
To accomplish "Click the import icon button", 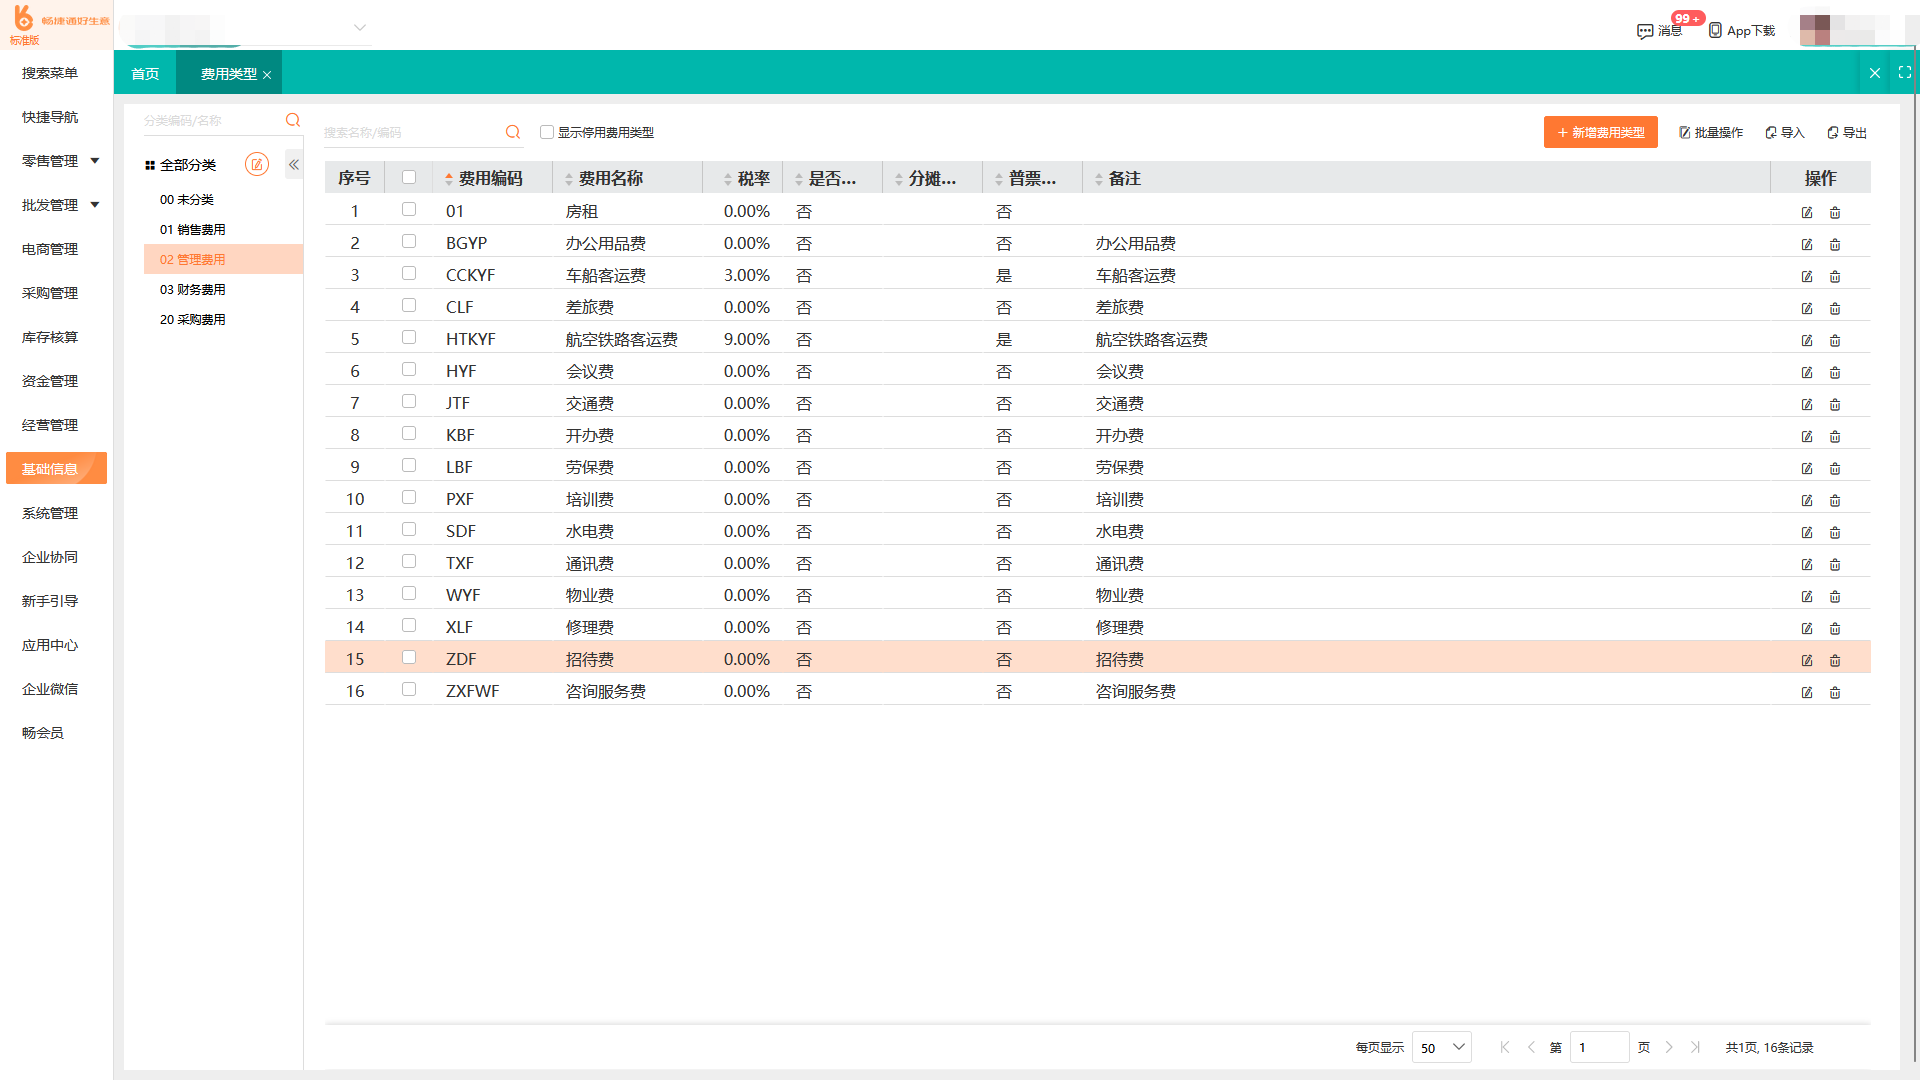I will 1785,131.
